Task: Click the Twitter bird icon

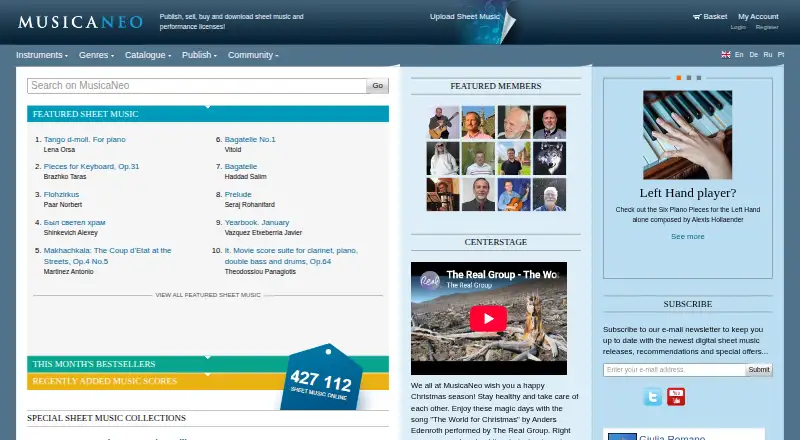Action: (653, 397)
